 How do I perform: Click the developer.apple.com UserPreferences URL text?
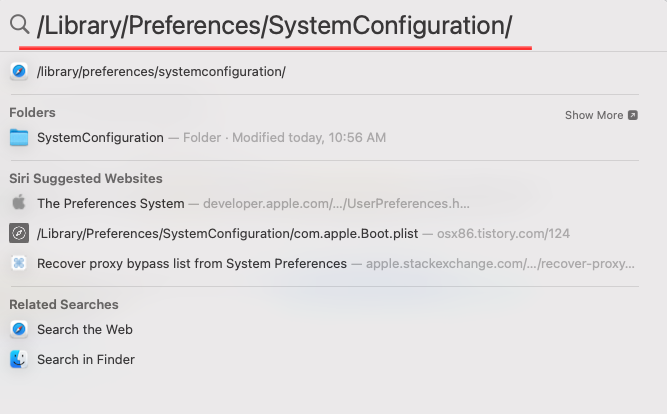point(336,204)
